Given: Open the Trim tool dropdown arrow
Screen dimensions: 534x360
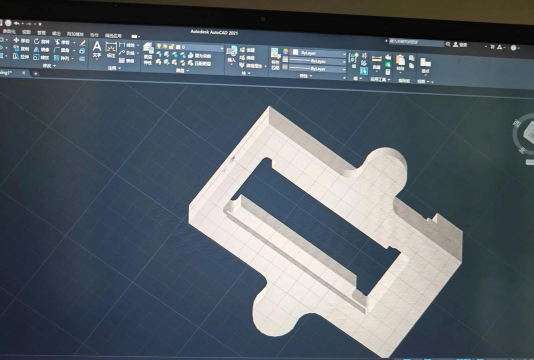Looking at the screenshot, I should pyautogui.click(x=74, y=43).
